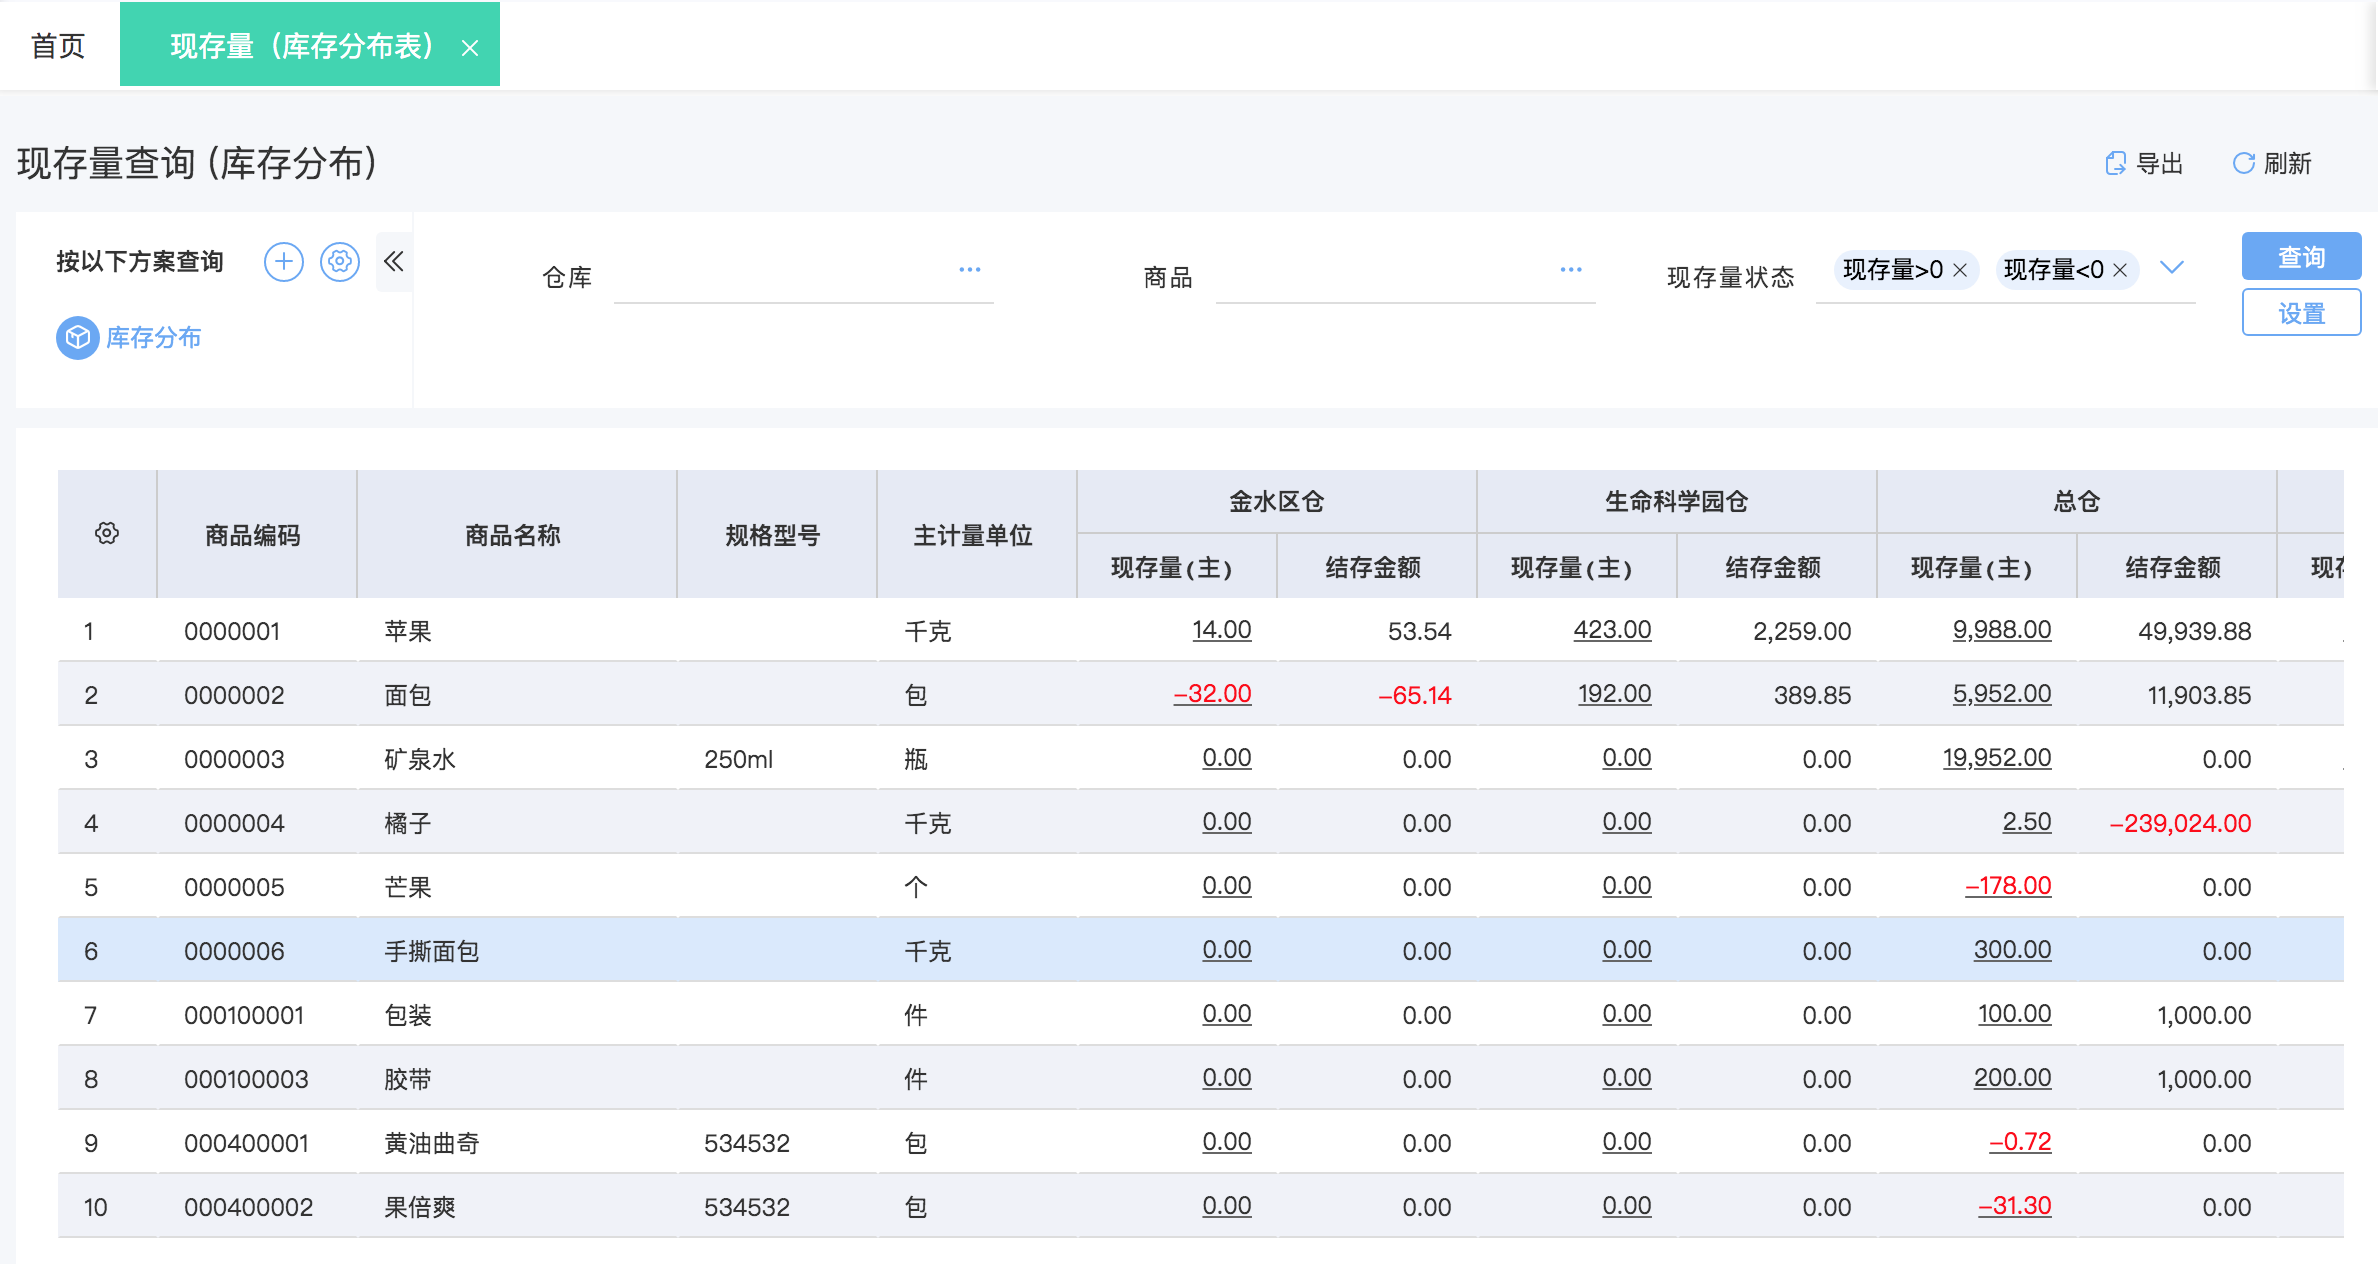Viewport: 2378px width, 1264px height.
Task: Click the settings gear icon in table header
Action: [x=107, y=531]
